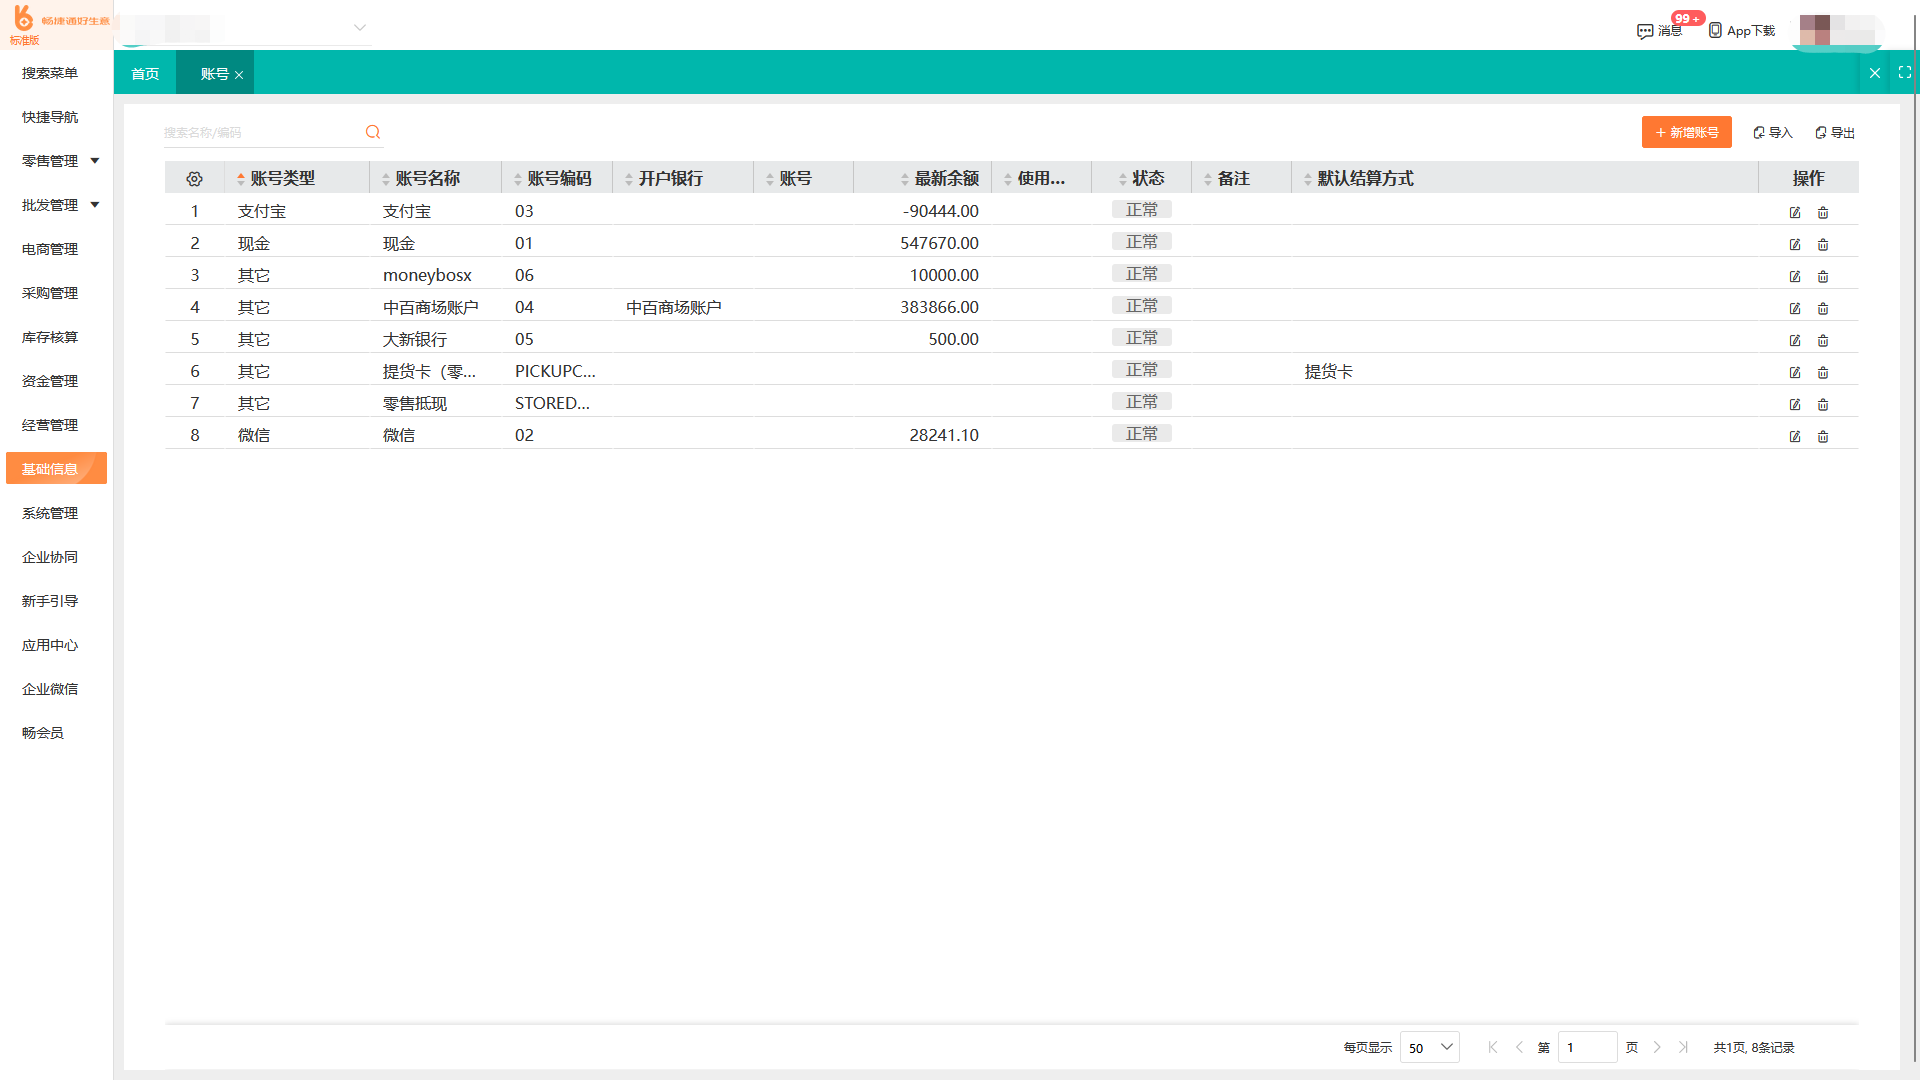Click the search magnifier icon

372,131
